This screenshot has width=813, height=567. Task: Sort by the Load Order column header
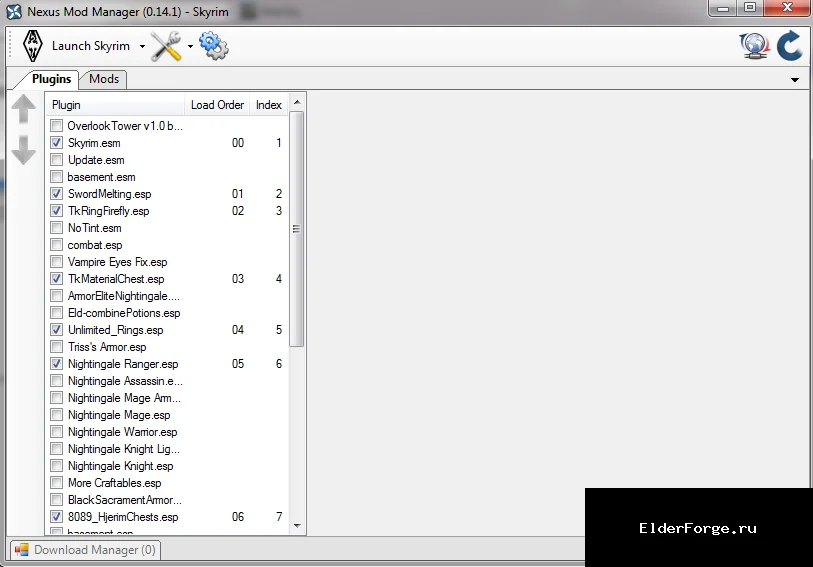217,105
